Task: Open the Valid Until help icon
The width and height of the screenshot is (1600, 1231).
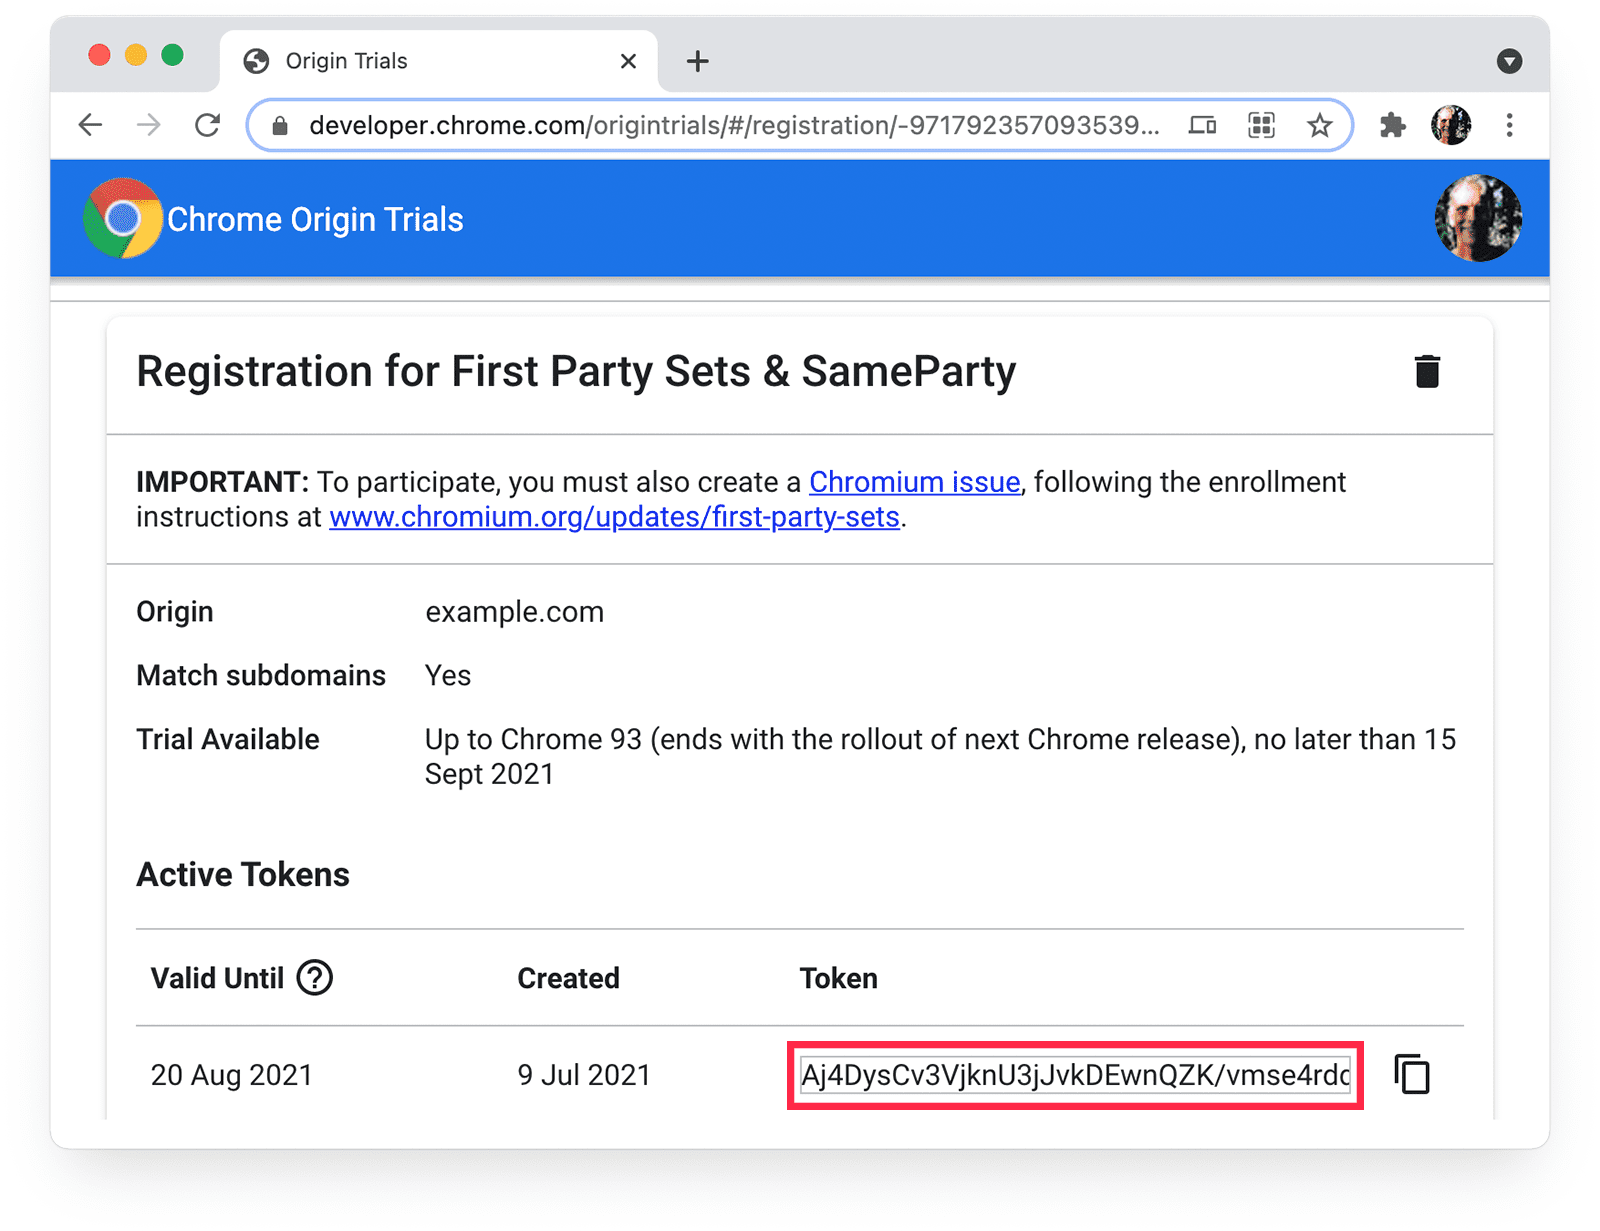Action: pyautogui.click(x=313, y=978)
